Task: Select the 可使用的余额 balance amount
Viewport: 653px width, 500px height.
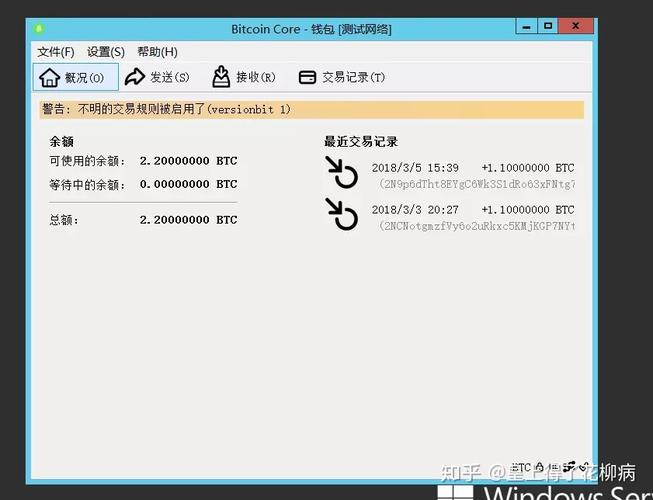Action: (x=188, y=161)
